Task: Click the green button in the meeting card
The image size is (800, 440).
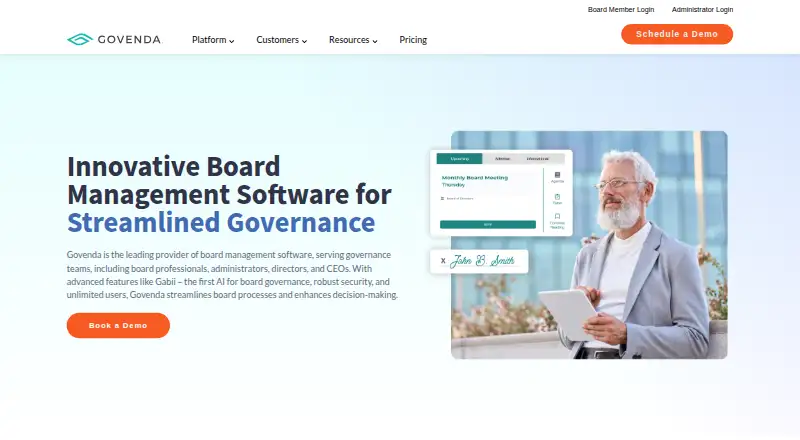Action: coord(488,225)
